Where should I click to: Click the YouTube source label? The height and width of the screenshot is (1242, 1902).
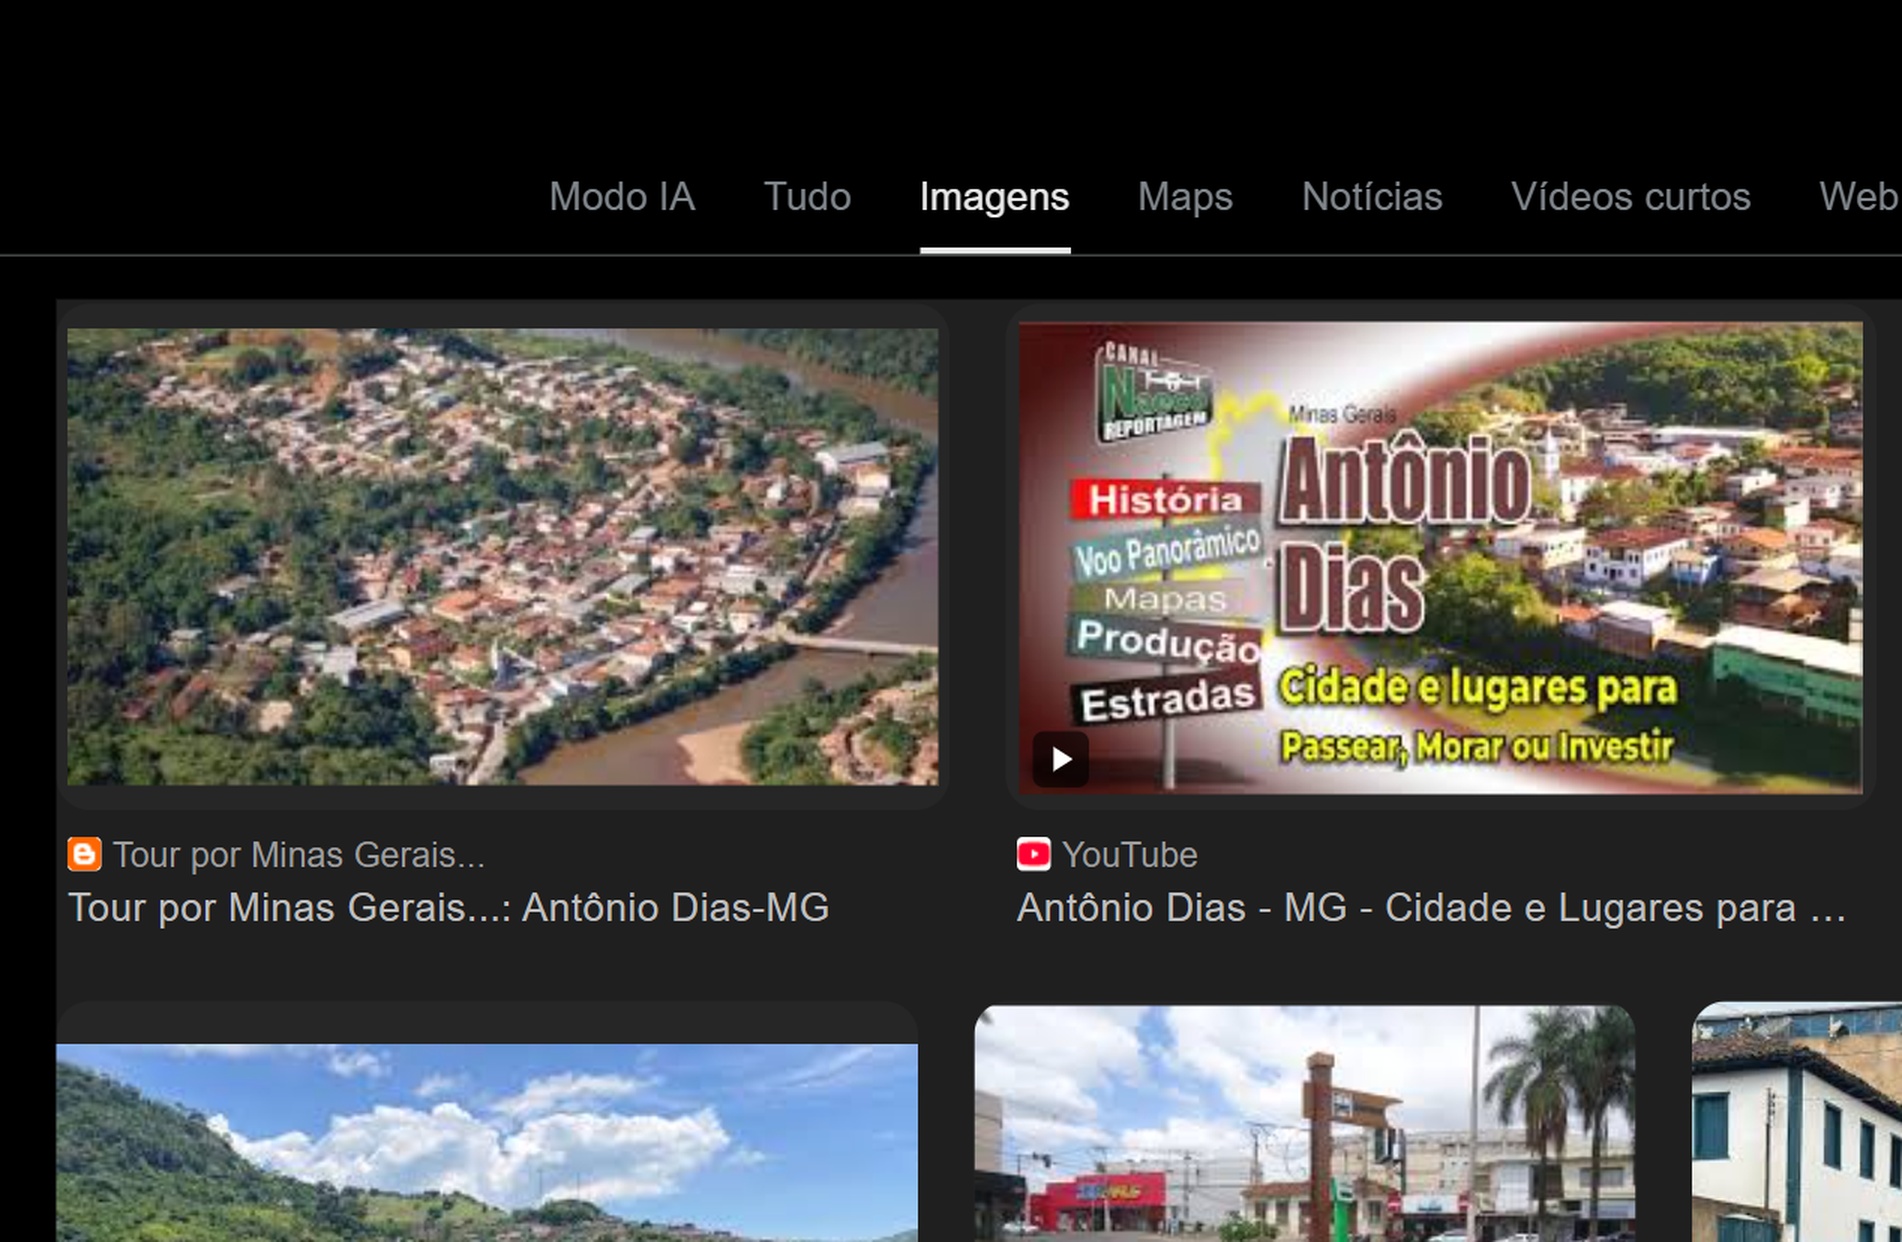(x=1129, y=855)
